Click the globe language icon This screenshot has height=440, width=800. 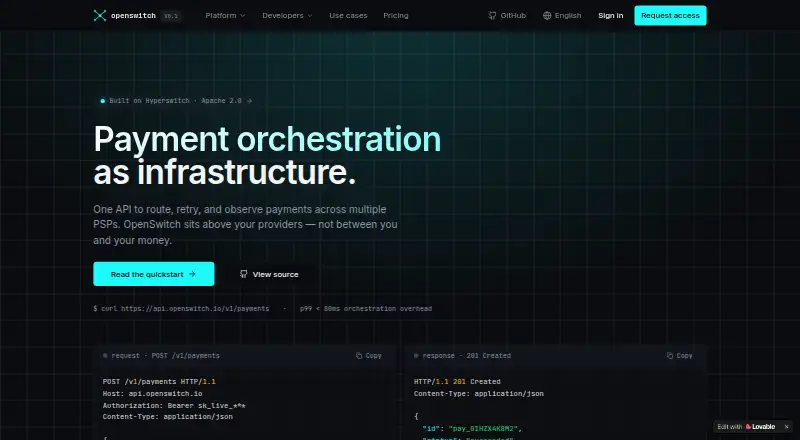coord(547,15)
